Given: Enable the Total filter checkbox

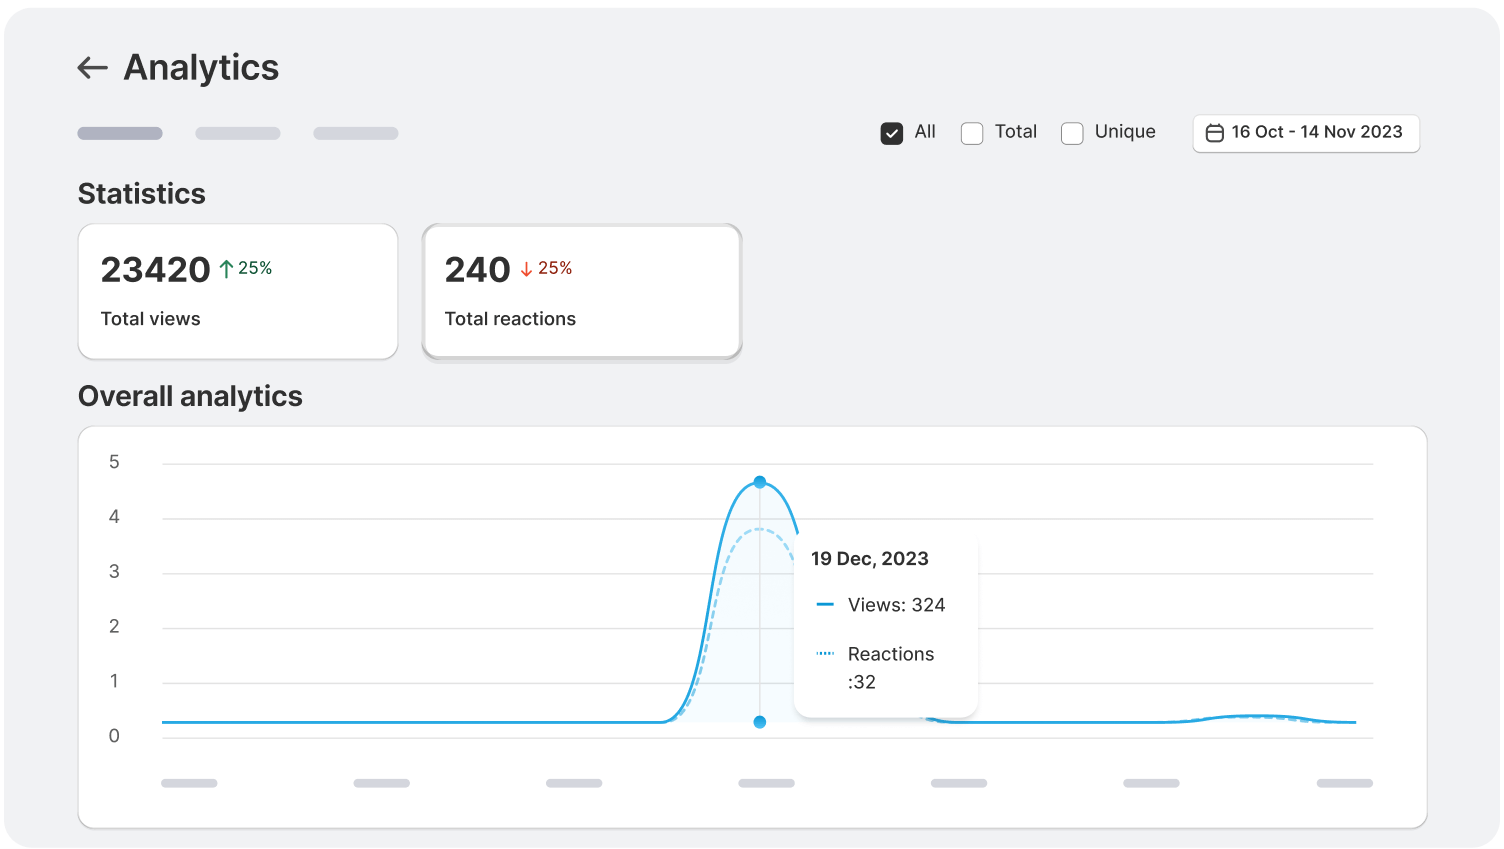Looking at the screenshot, I should (x=971, y=132).
